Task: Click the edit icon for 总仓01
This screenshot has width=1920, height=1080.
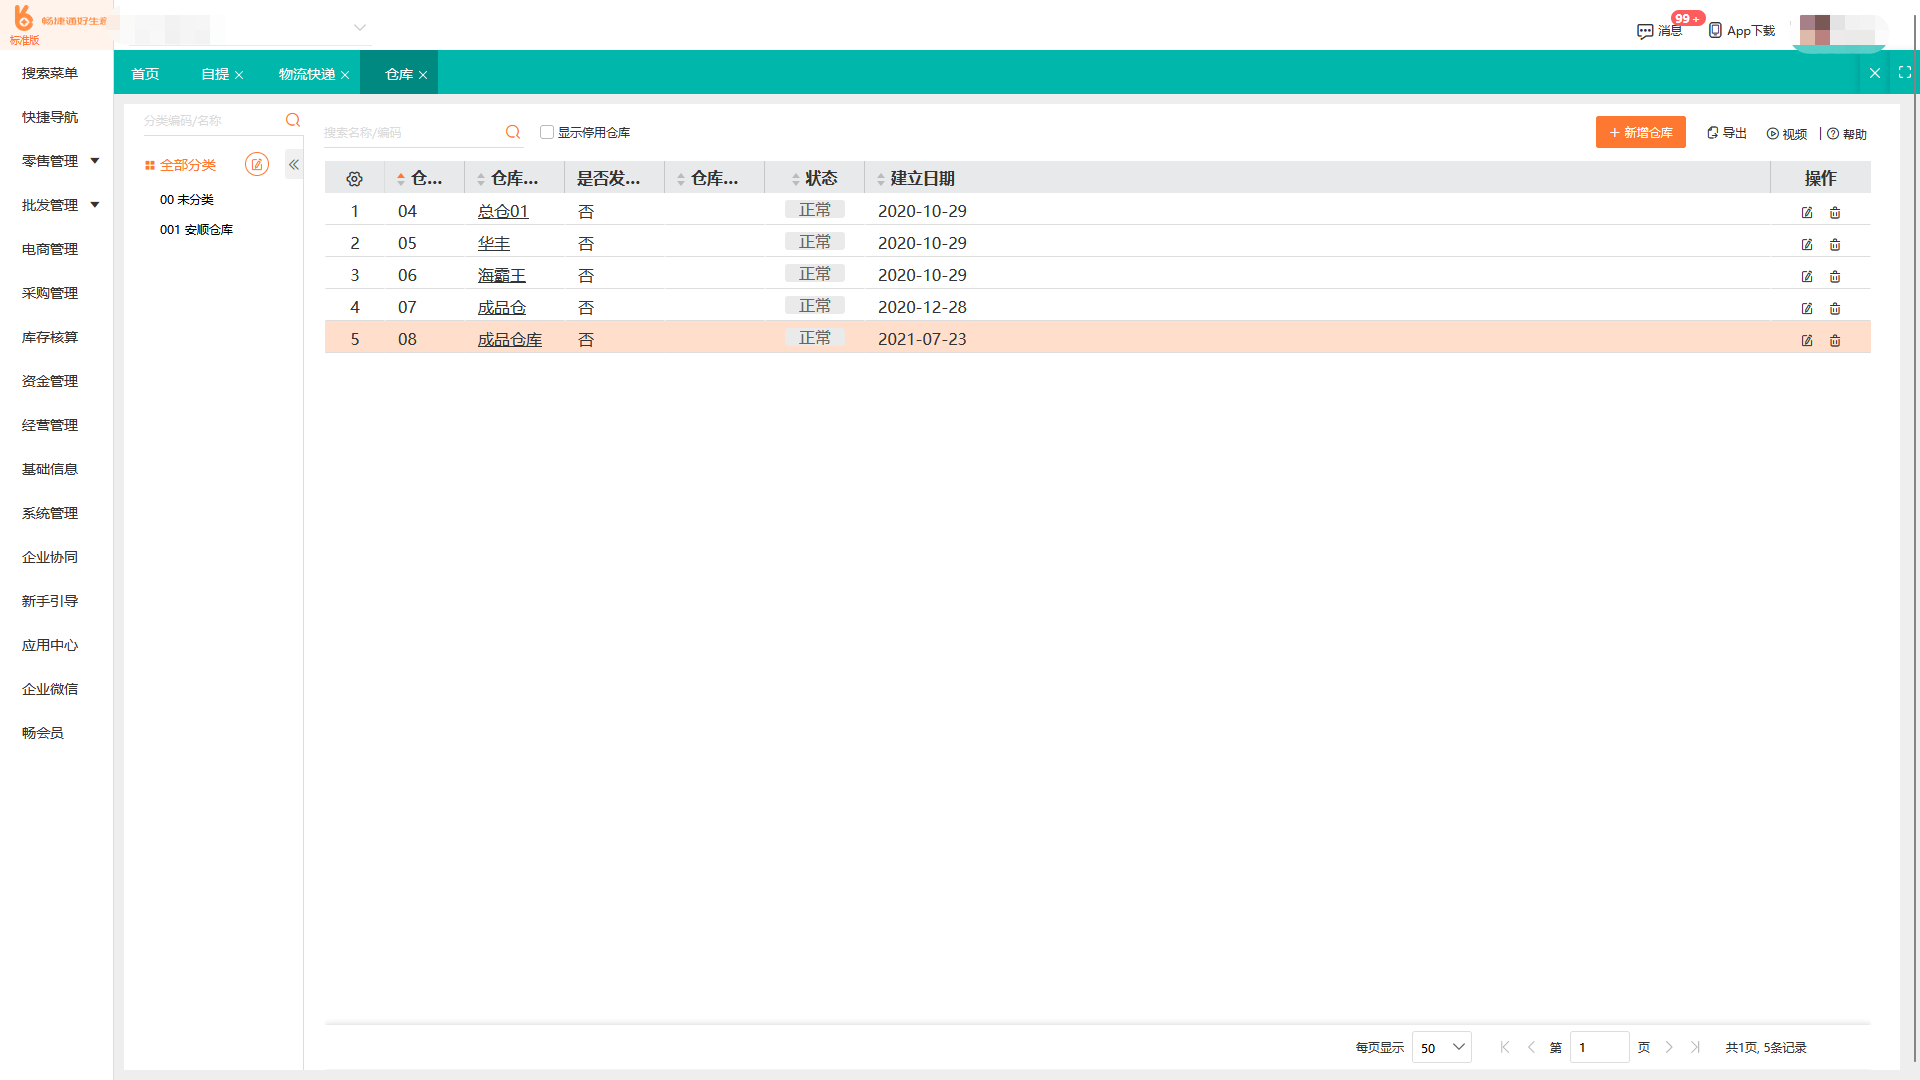Action: coord(1807,211)
